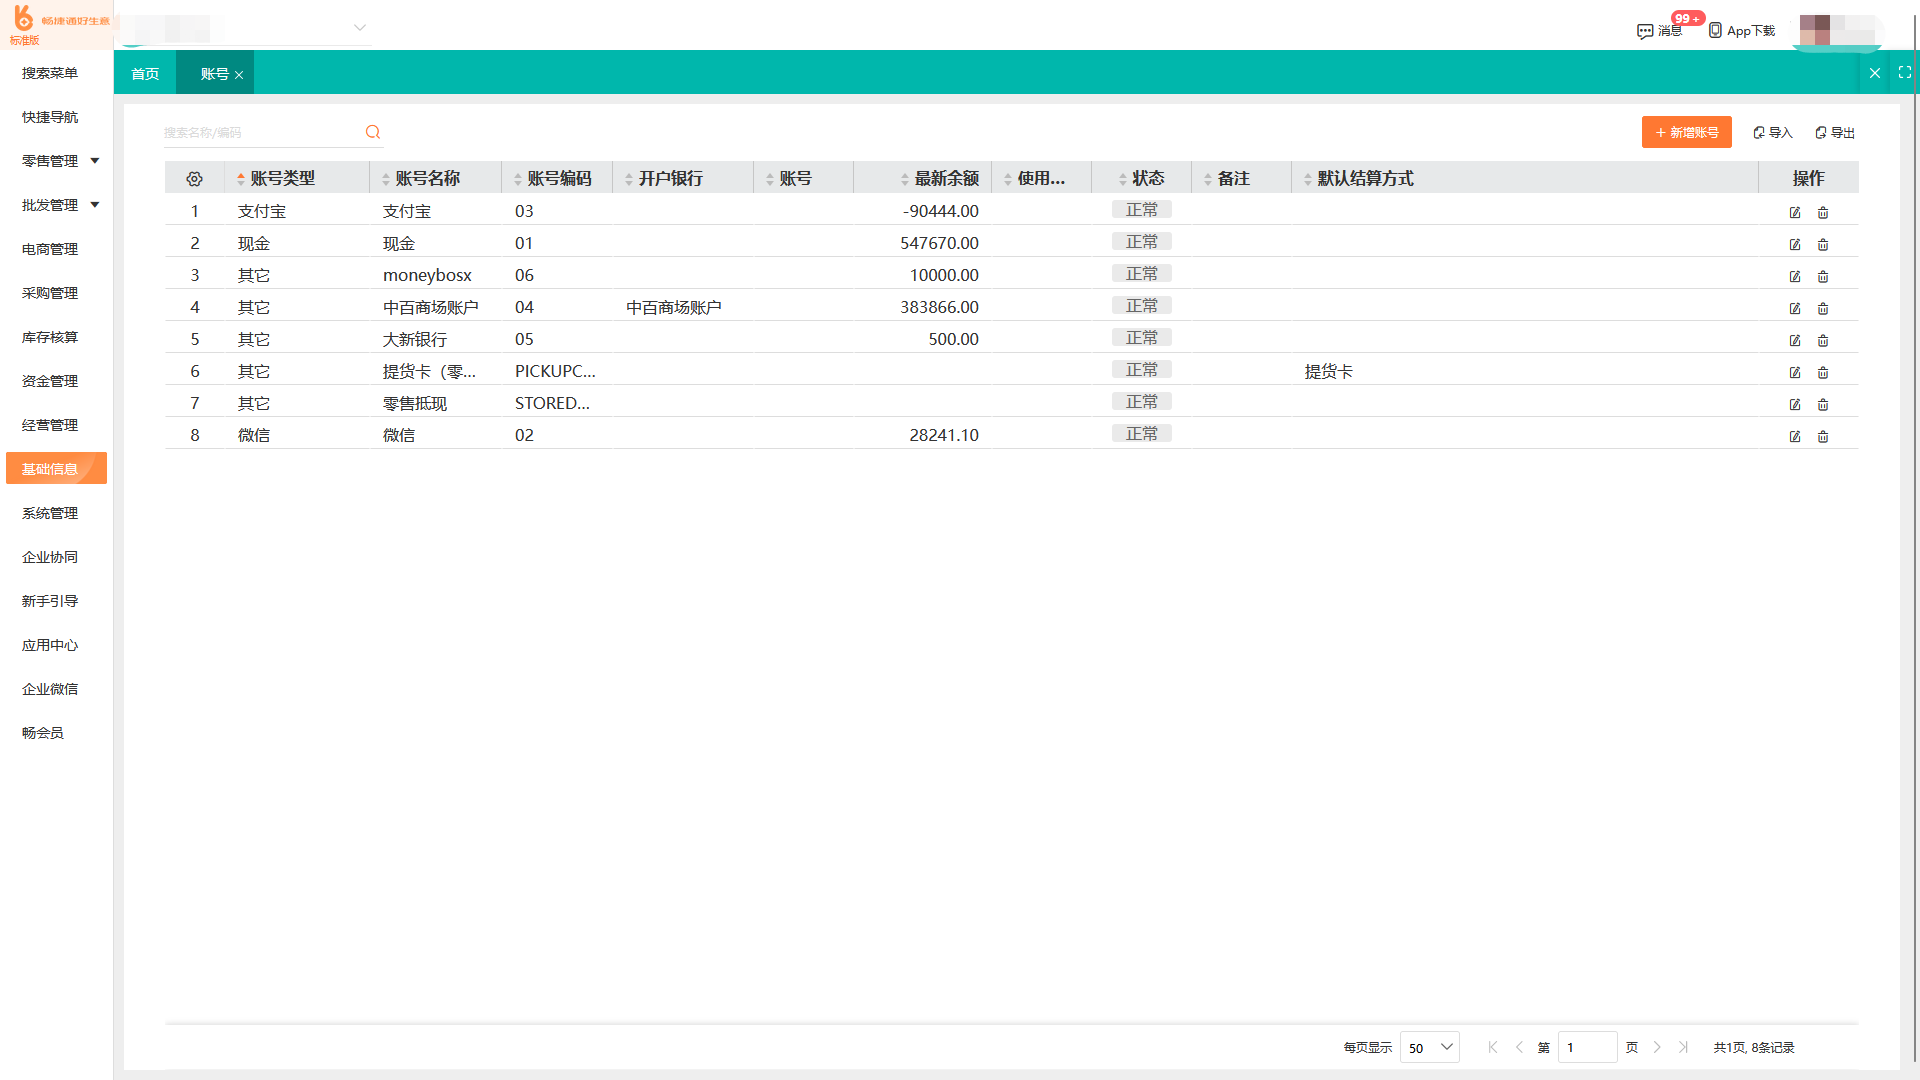Viewport: 1920px width, 1080px height.
Task: Click the edit icon for 支付宝 account
Action: 1796,211
